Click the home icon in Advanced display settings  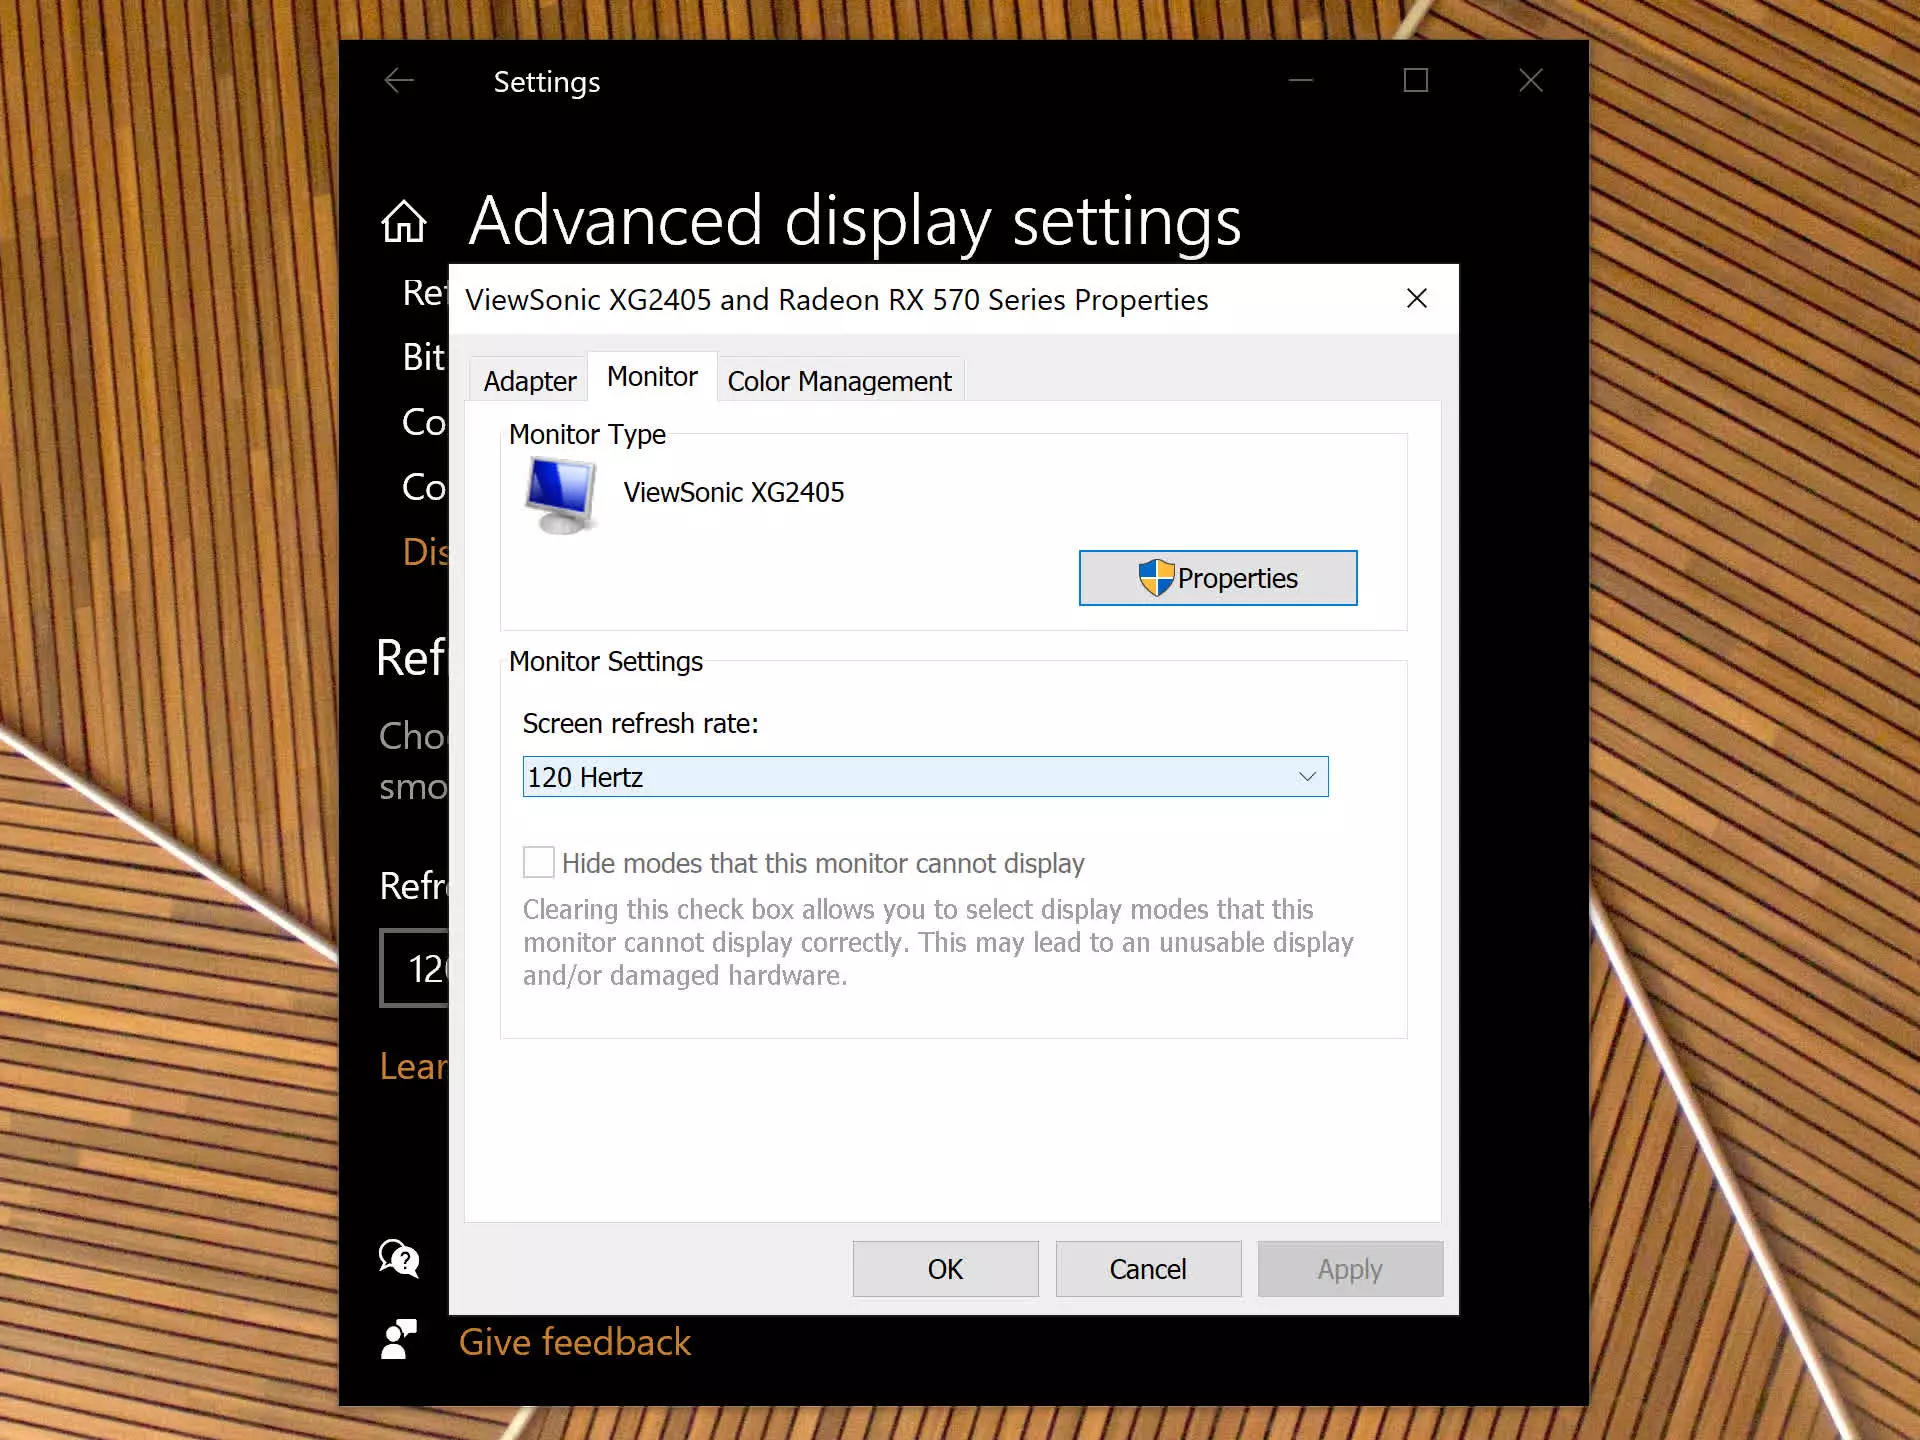point(401,222)
